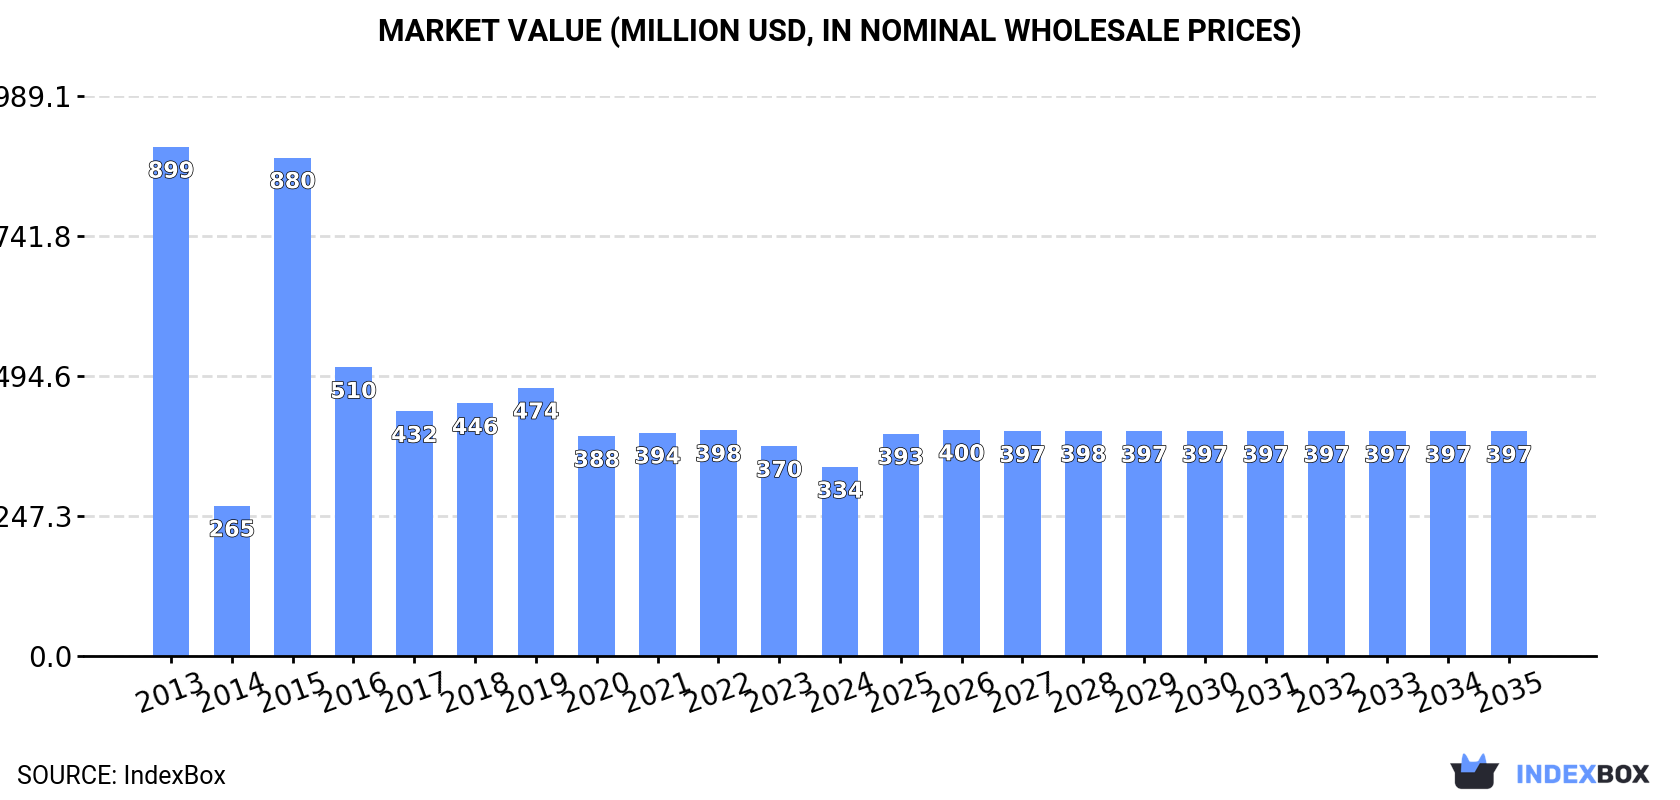The height and width of the screenshot is (800, 1680).
Task: Click the 247.3 y-axis label
Action: point(36,517)
